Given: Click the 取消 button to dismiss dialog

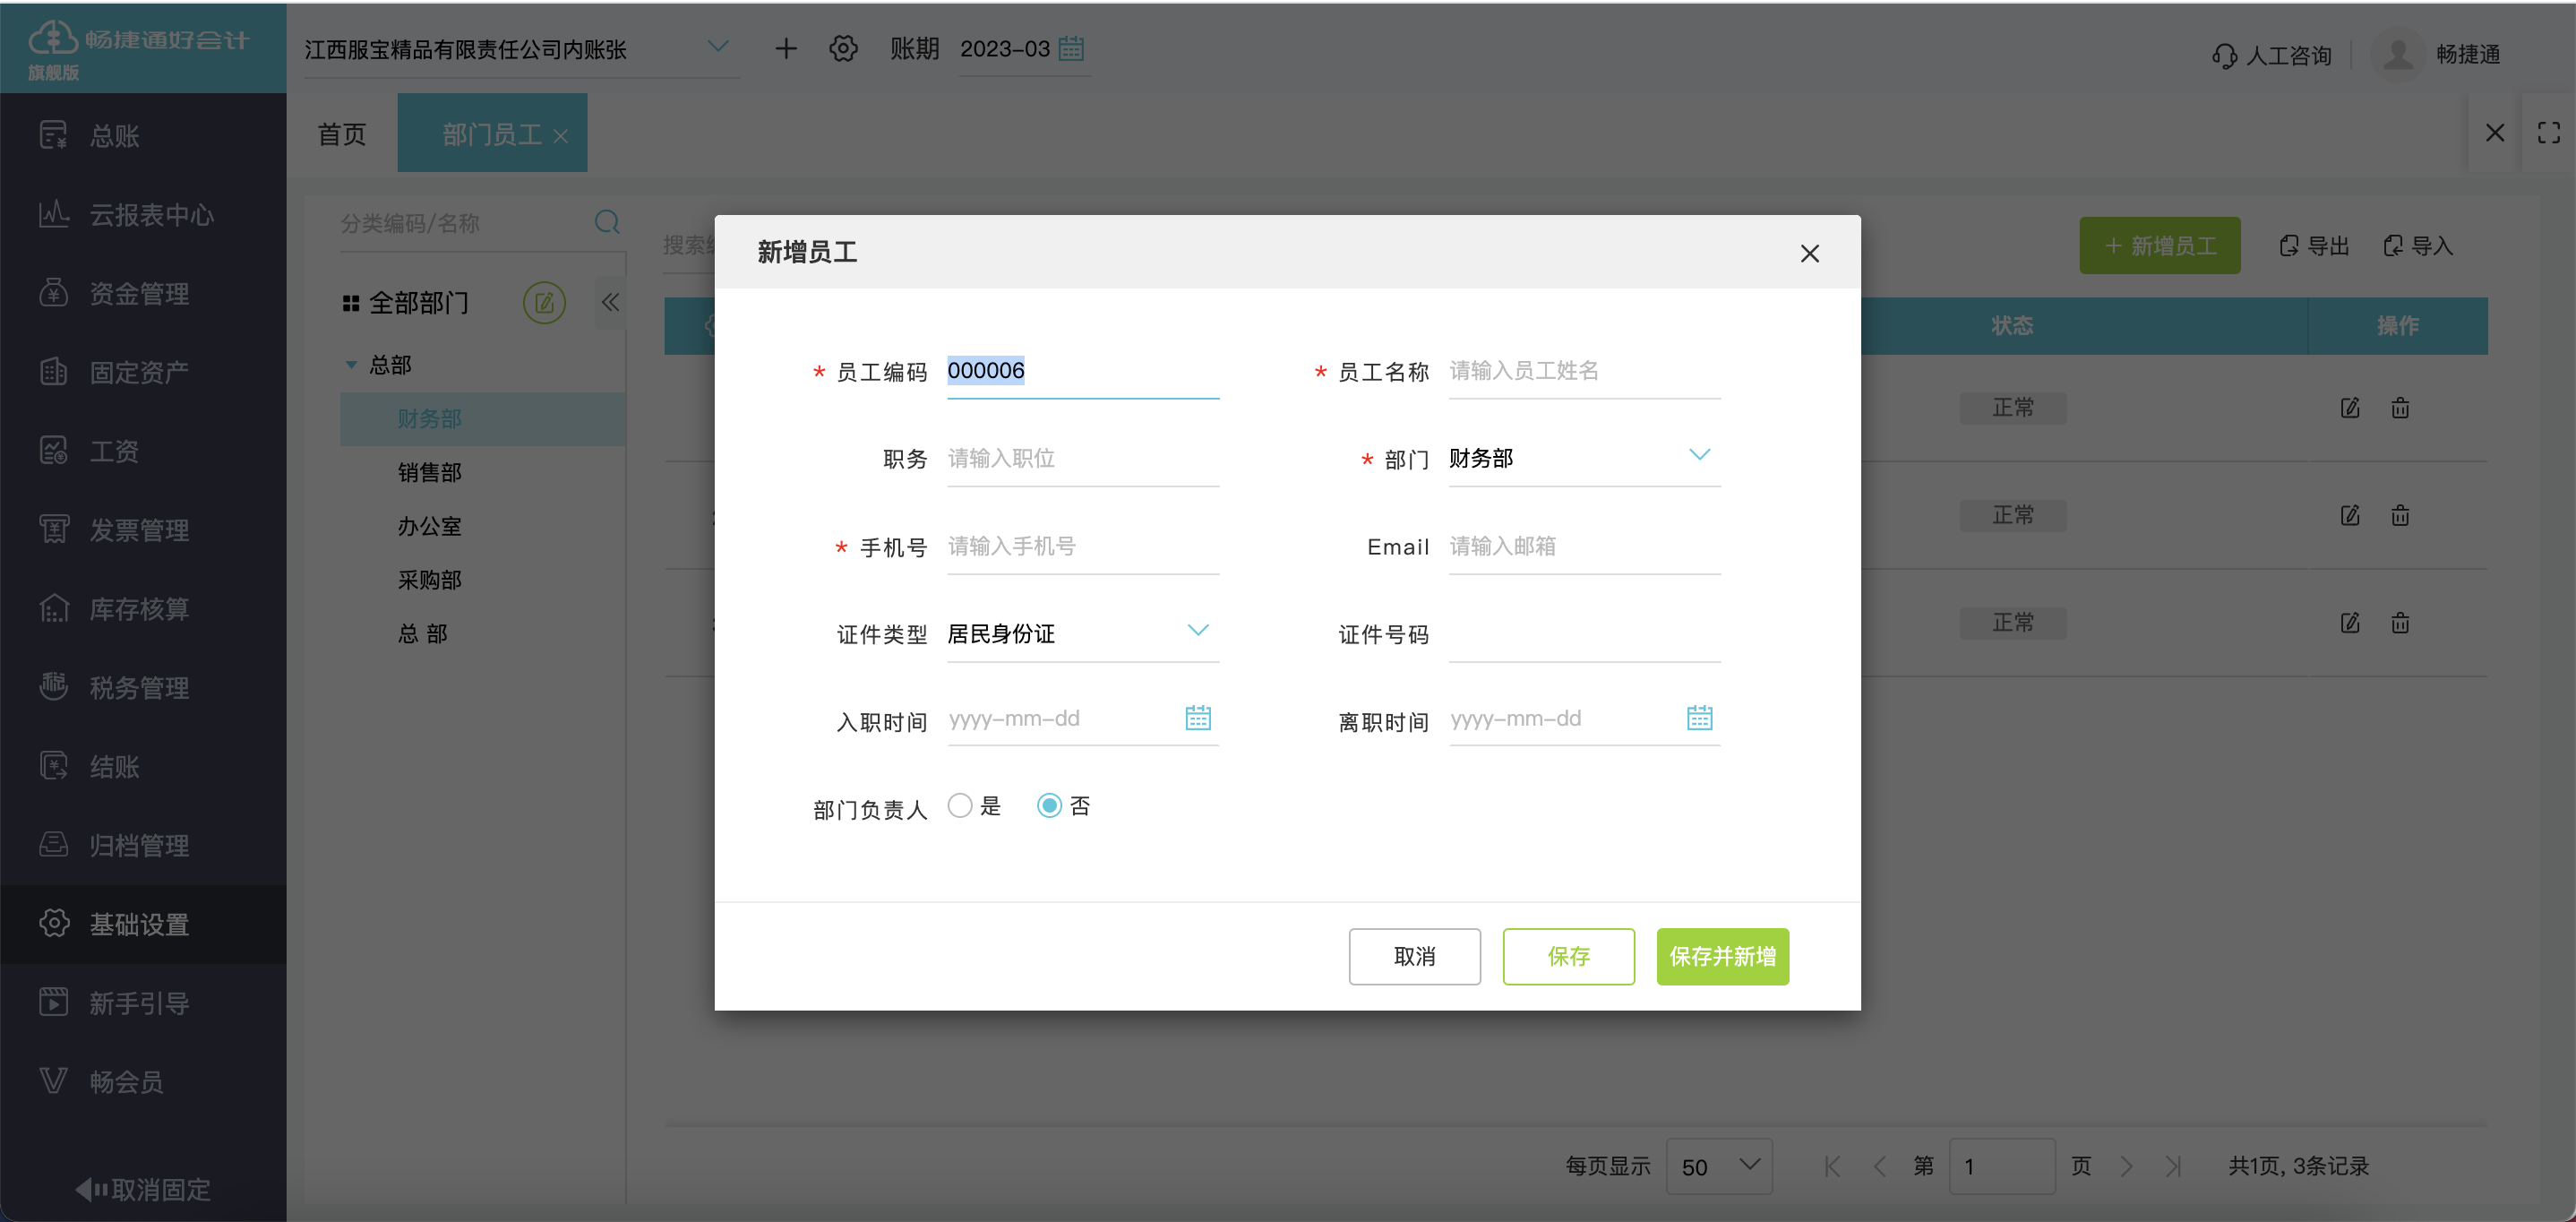Looking at the screenshot, I should 1416,956.
